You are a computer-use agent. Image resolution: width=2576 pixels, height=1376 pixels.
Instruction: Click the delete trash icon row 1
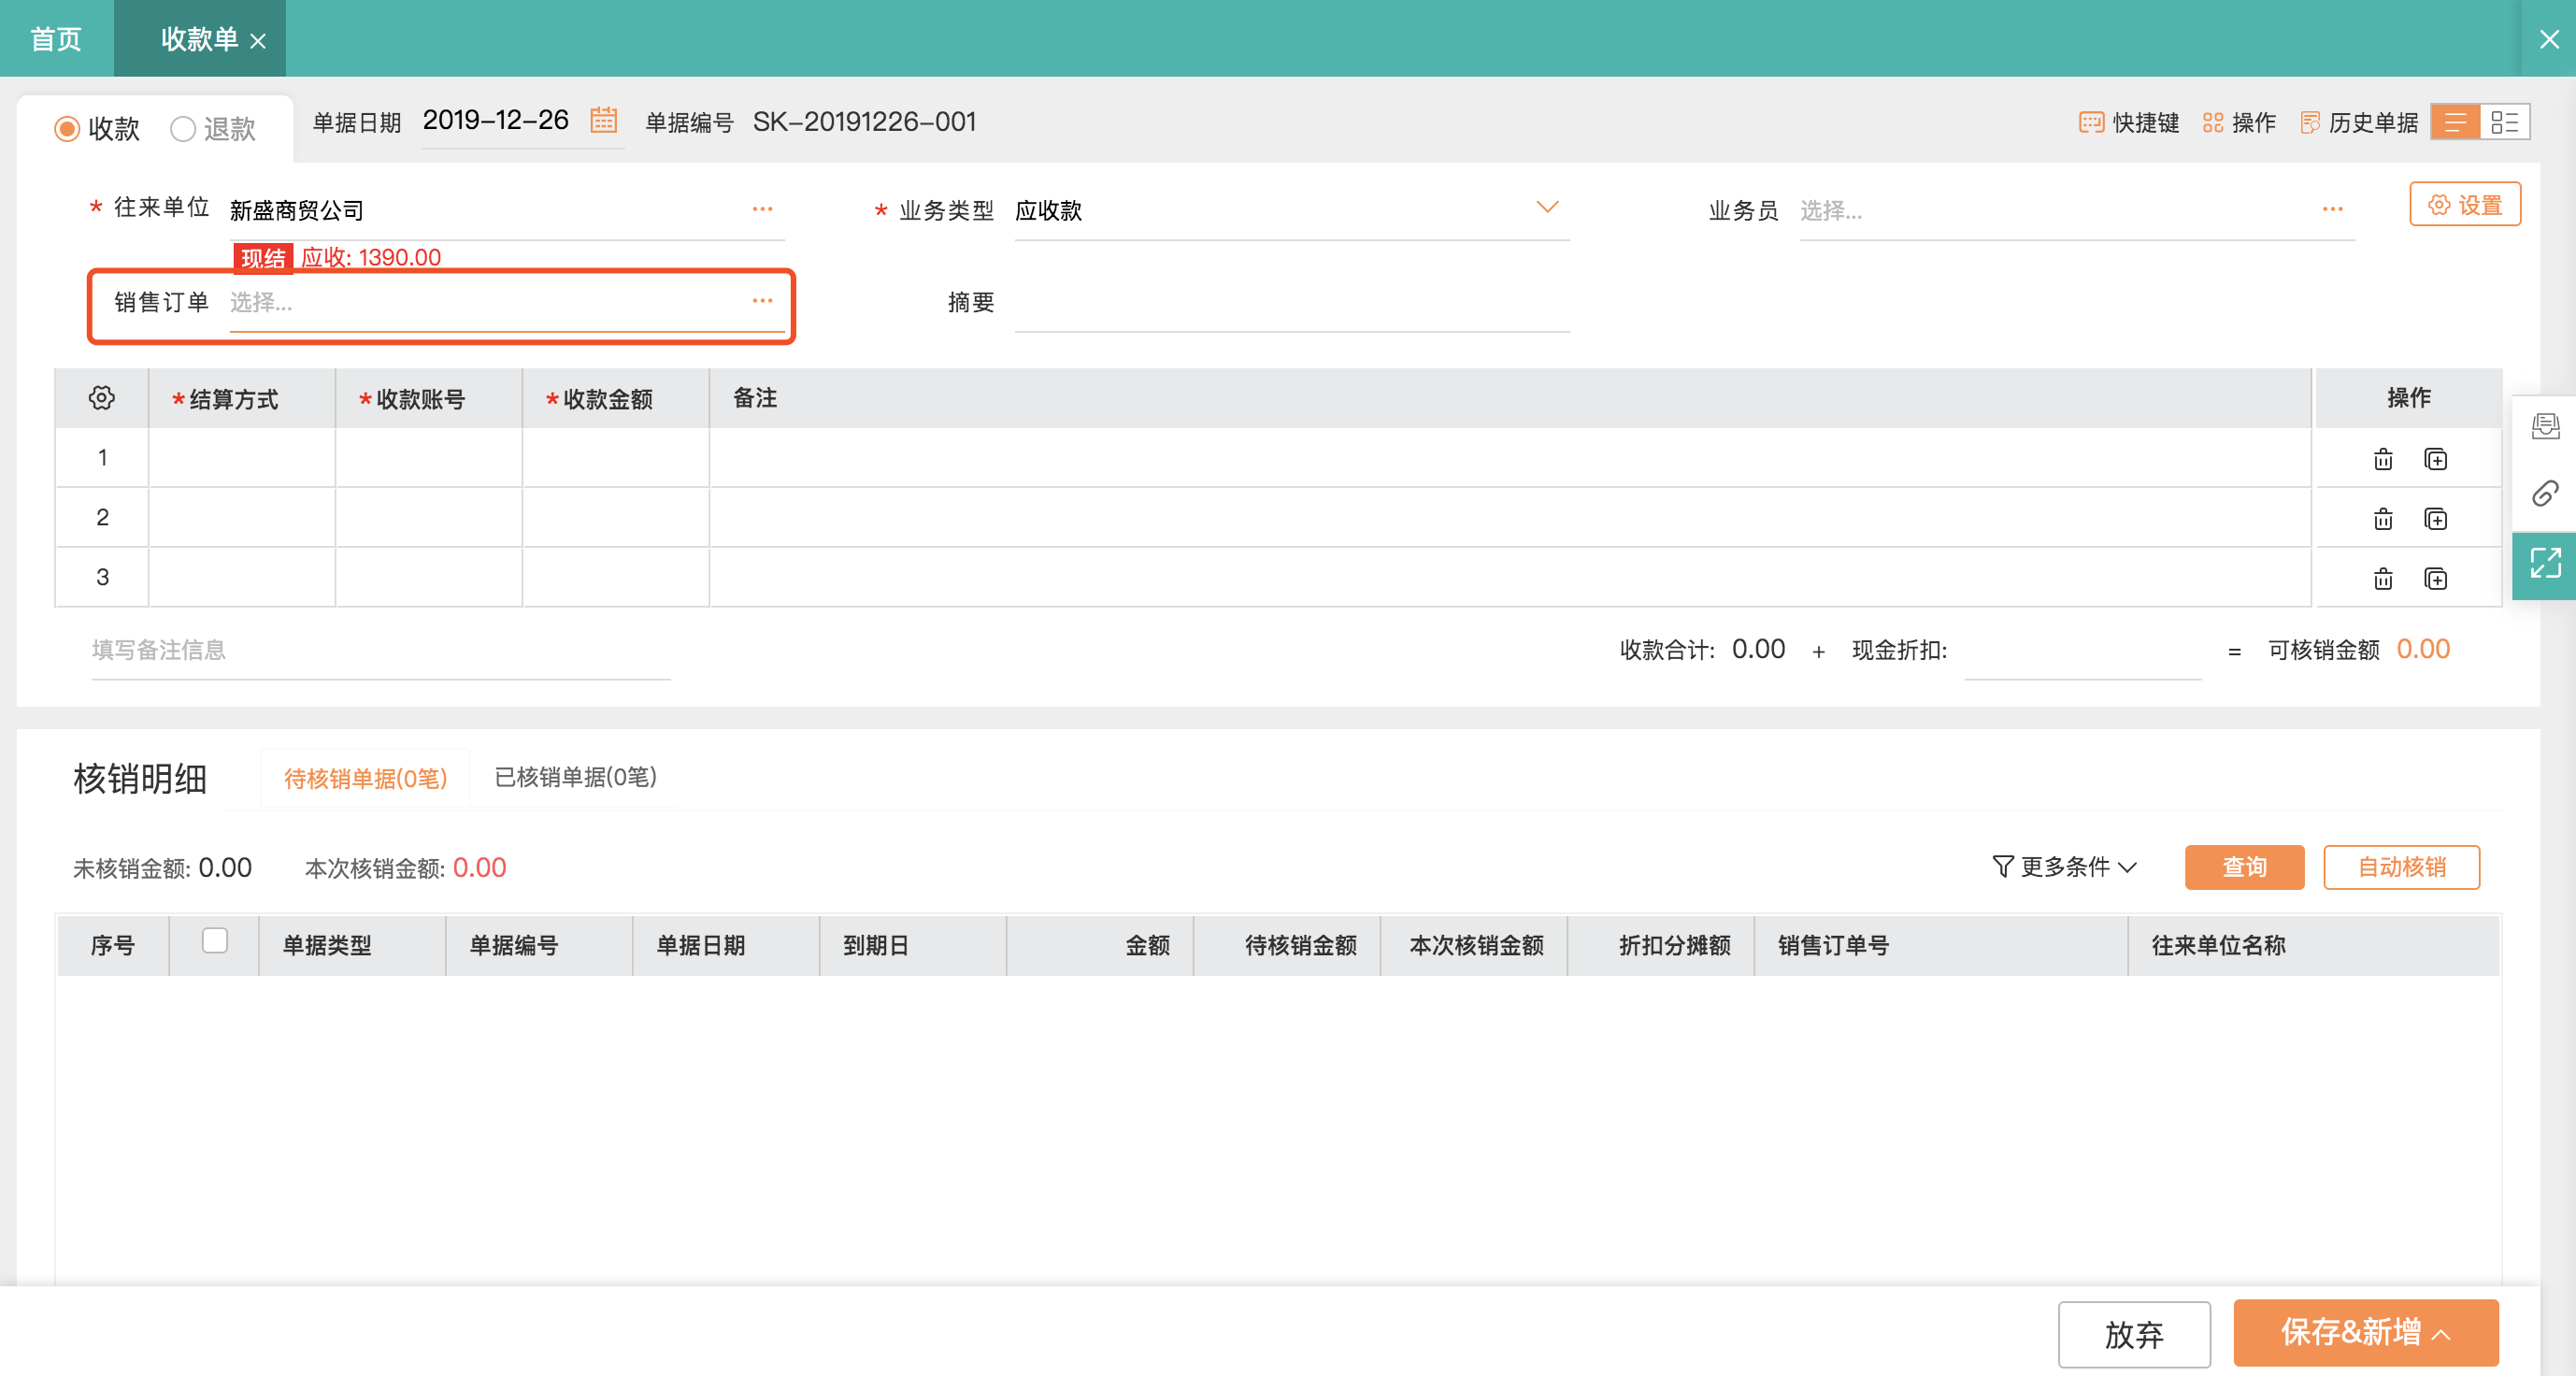pos(2382,458)
